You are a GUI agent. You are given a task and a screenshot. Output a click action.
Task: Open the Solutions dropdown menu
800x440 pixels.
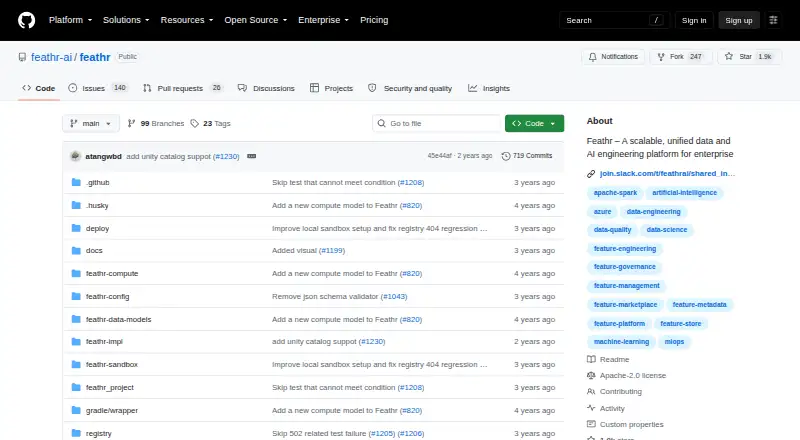(126, 20)
